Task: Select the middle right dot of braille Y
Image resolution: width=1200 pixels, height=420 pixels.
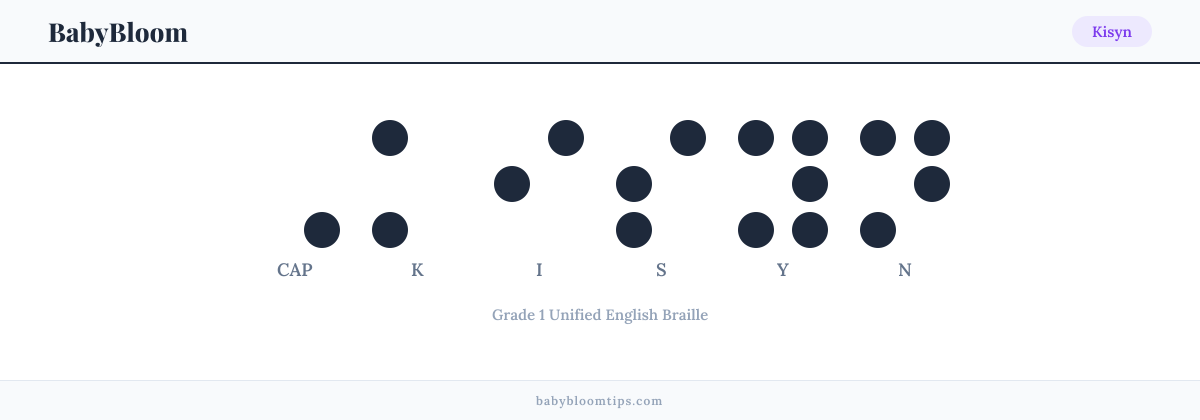Action: tap(810, 184)
